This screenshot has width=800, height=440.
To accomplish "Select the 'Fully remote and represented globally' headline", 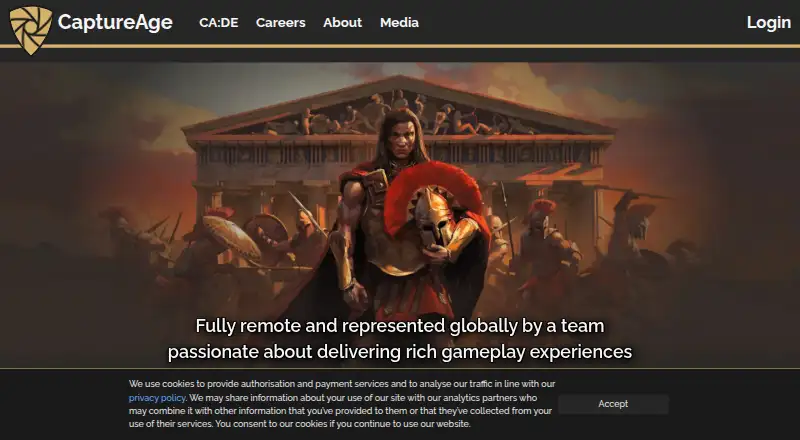I will point(400,326).
